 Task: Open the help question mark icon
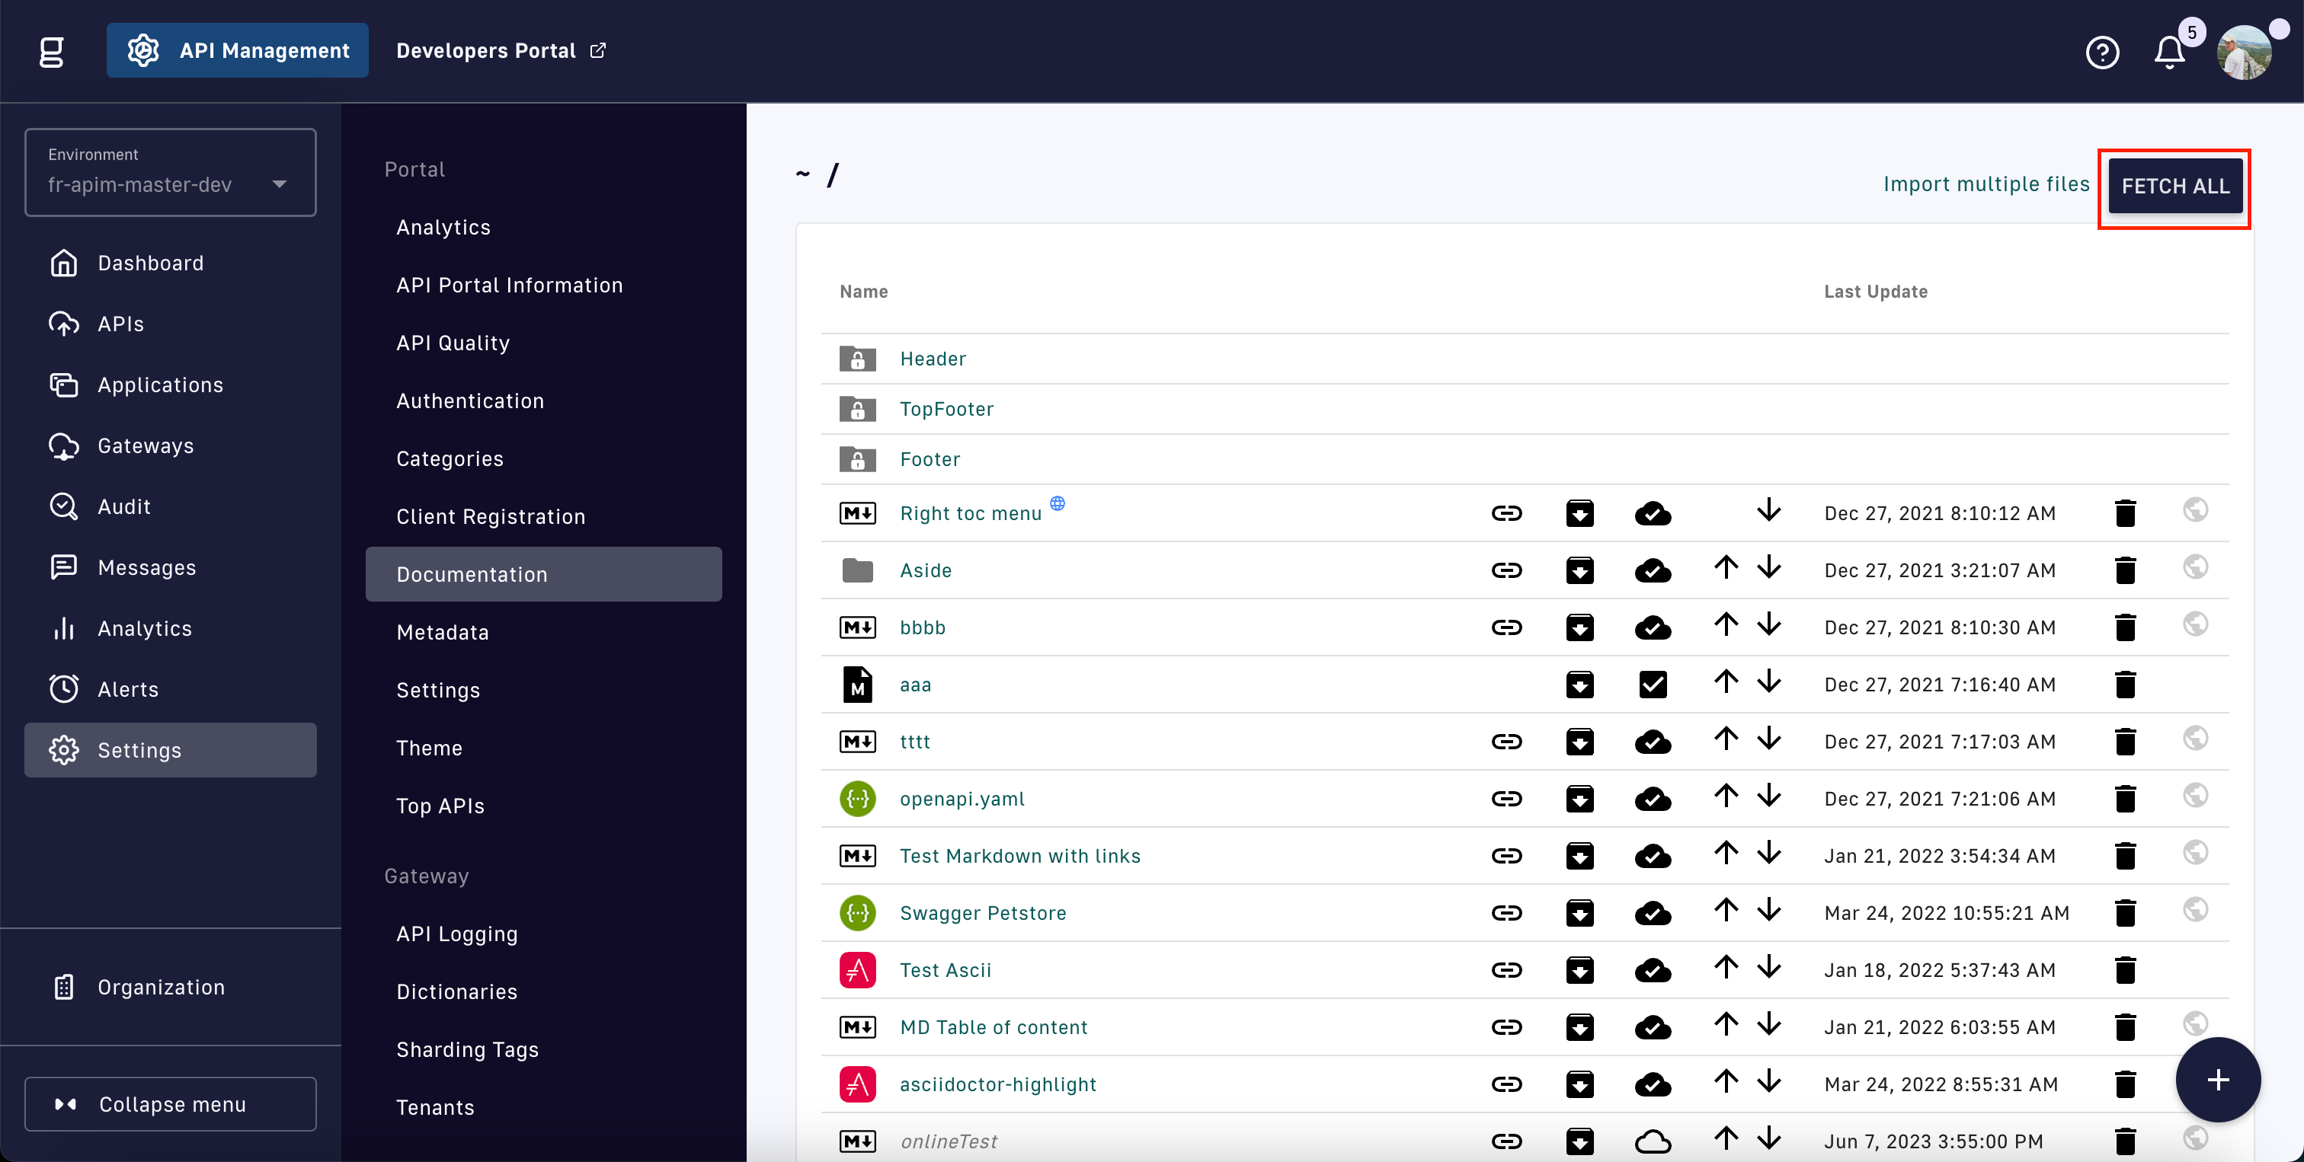click(2102, 51)
